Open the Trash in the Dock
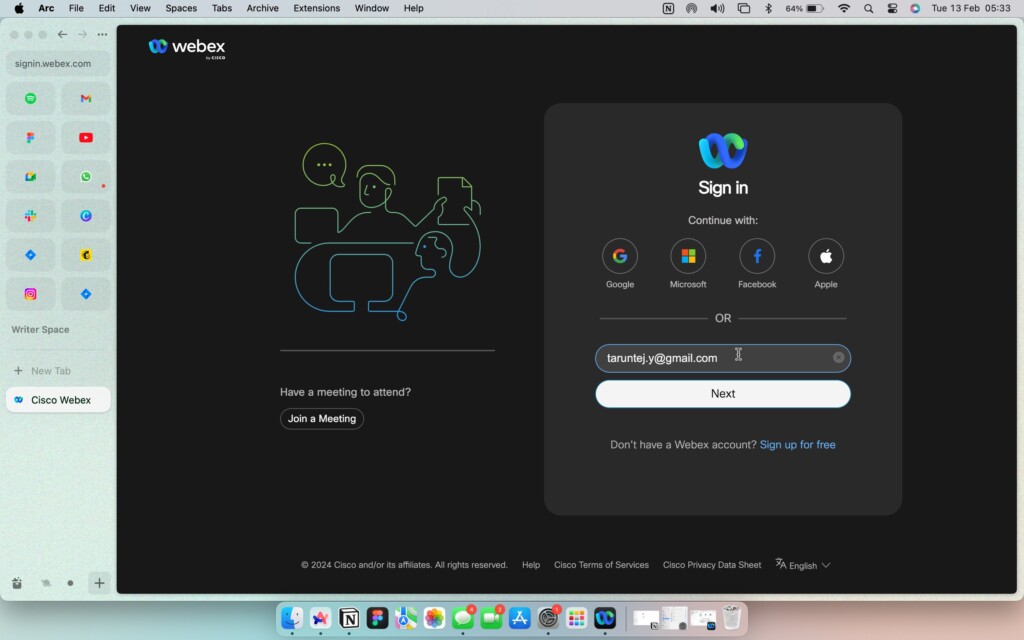 (731, 618)
